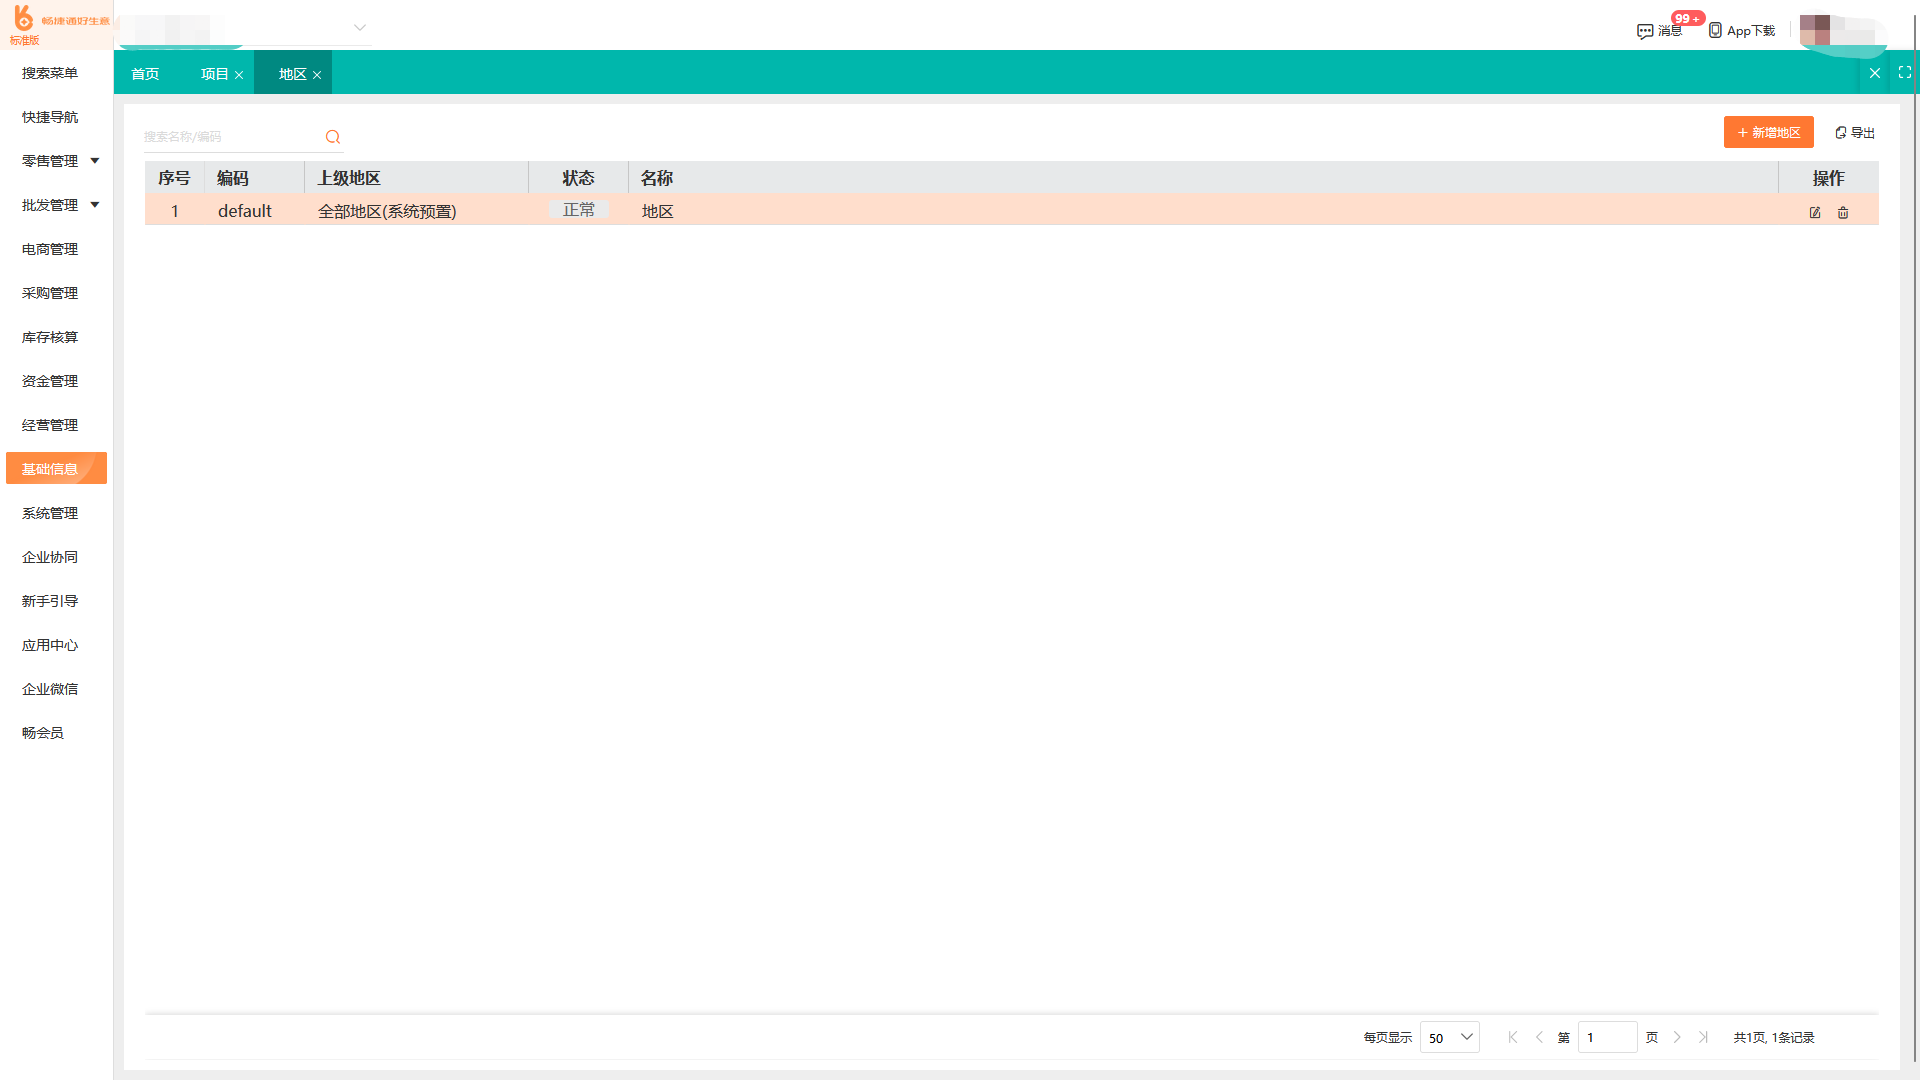Click the search magnifier icon

pyautogui.click(x=332, y=136)
